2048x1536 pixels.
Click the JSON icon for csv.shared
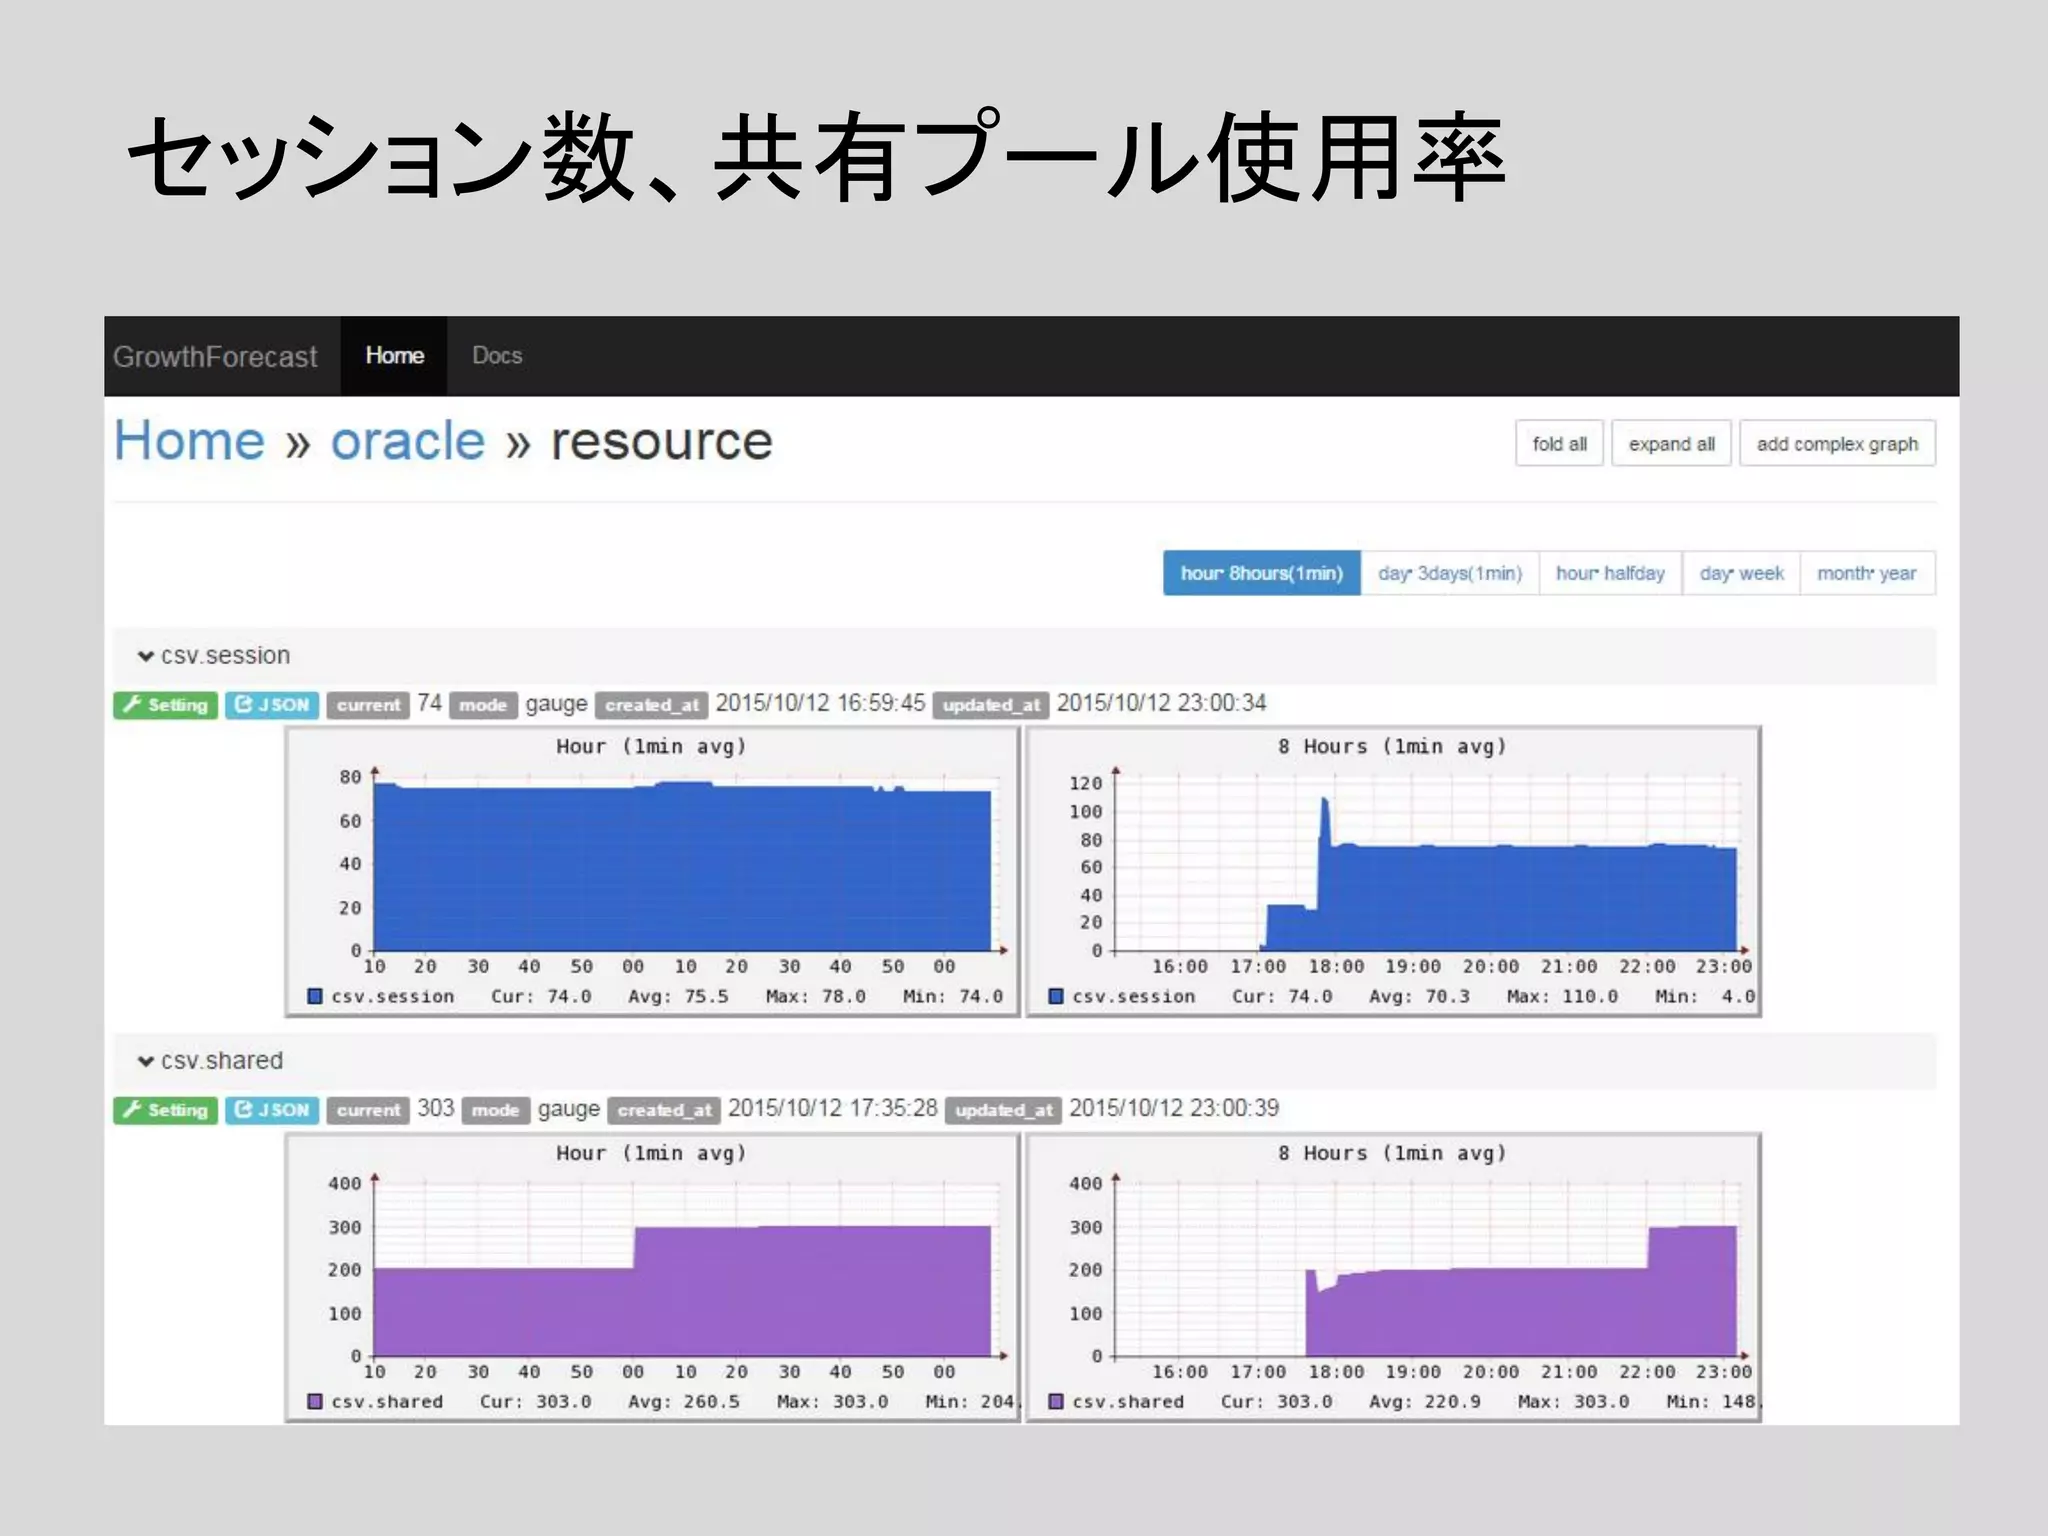(x=271, y=1110)
